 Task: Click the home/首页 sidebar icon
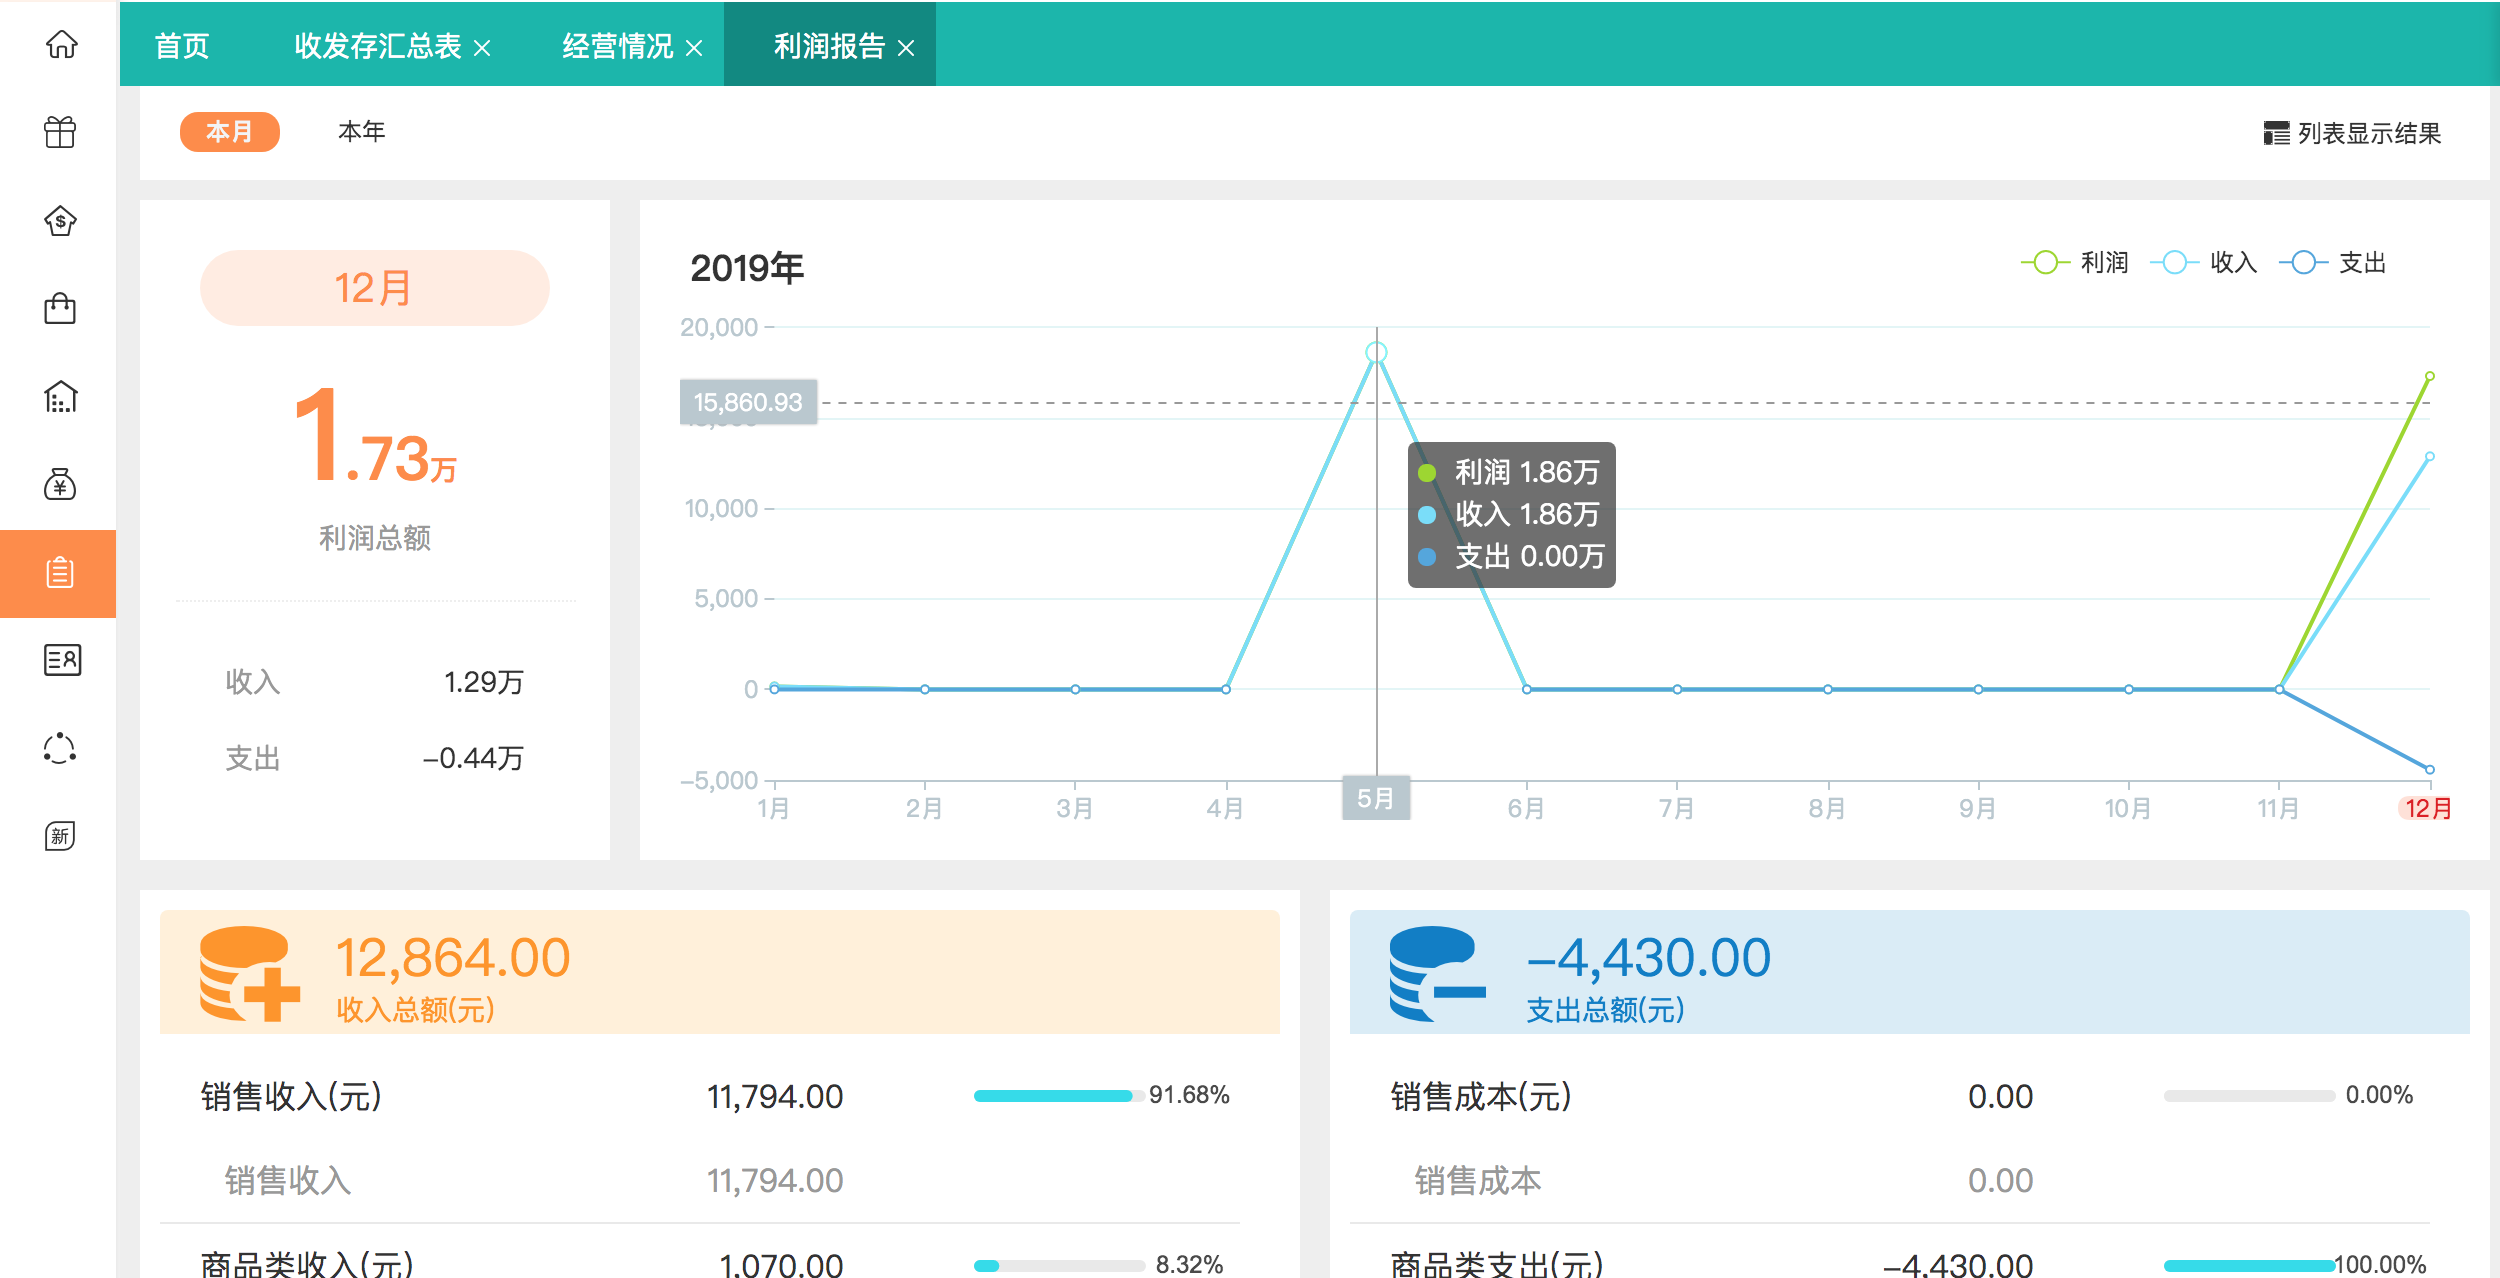pyautogui.click(x=60, y=44)
